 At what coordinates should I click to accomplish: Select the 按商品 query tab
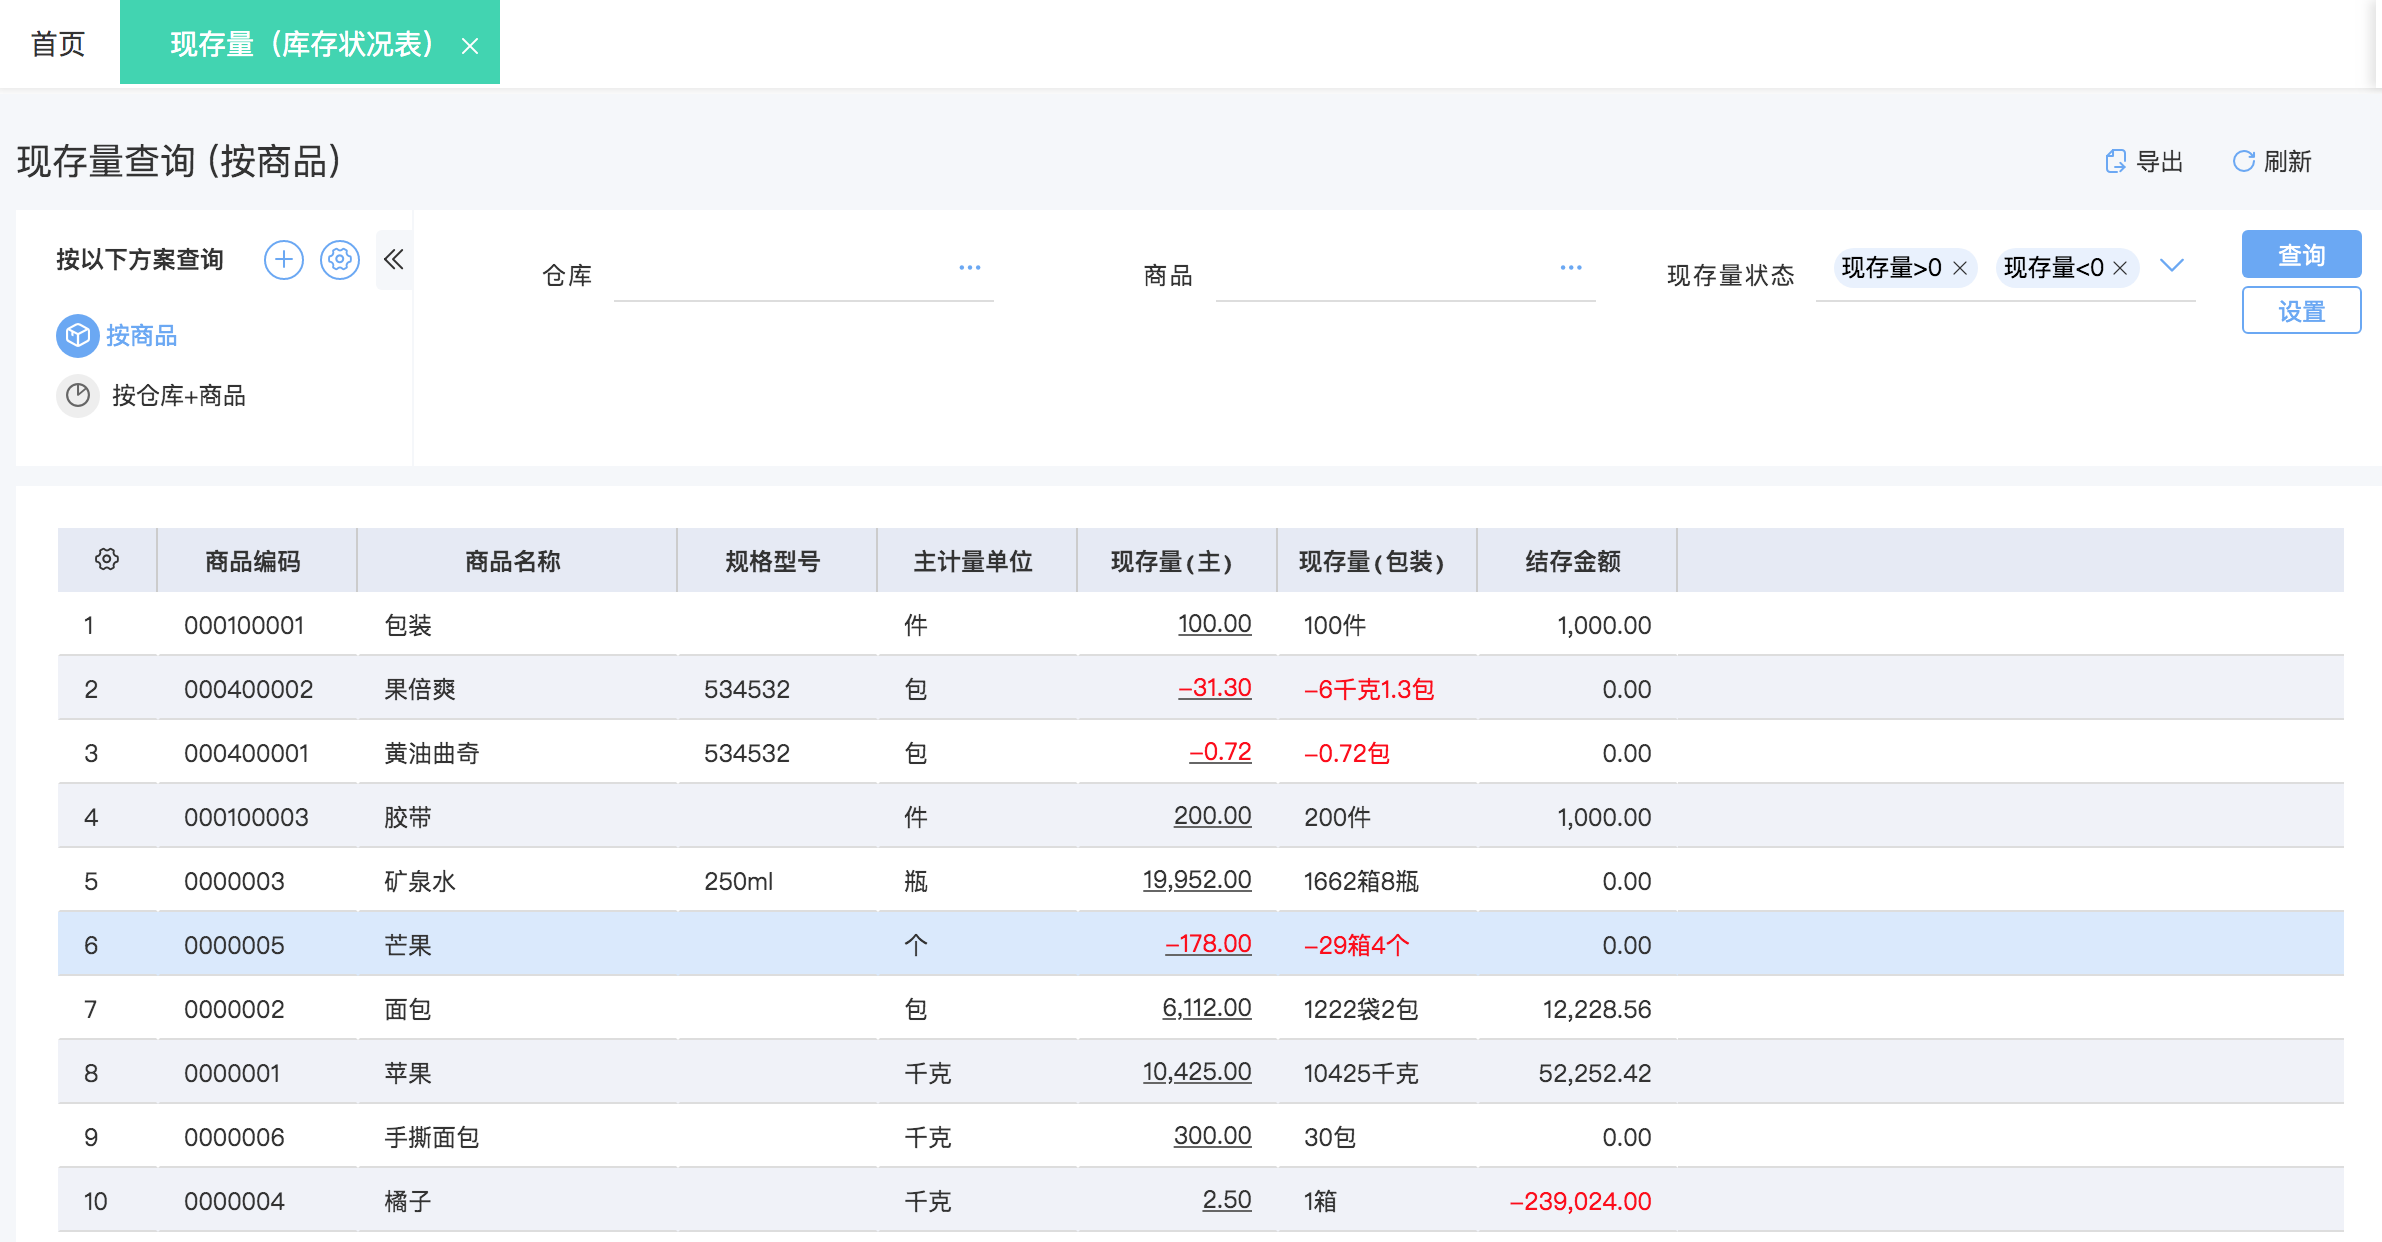pyautogui.click(x=140, y=334)
